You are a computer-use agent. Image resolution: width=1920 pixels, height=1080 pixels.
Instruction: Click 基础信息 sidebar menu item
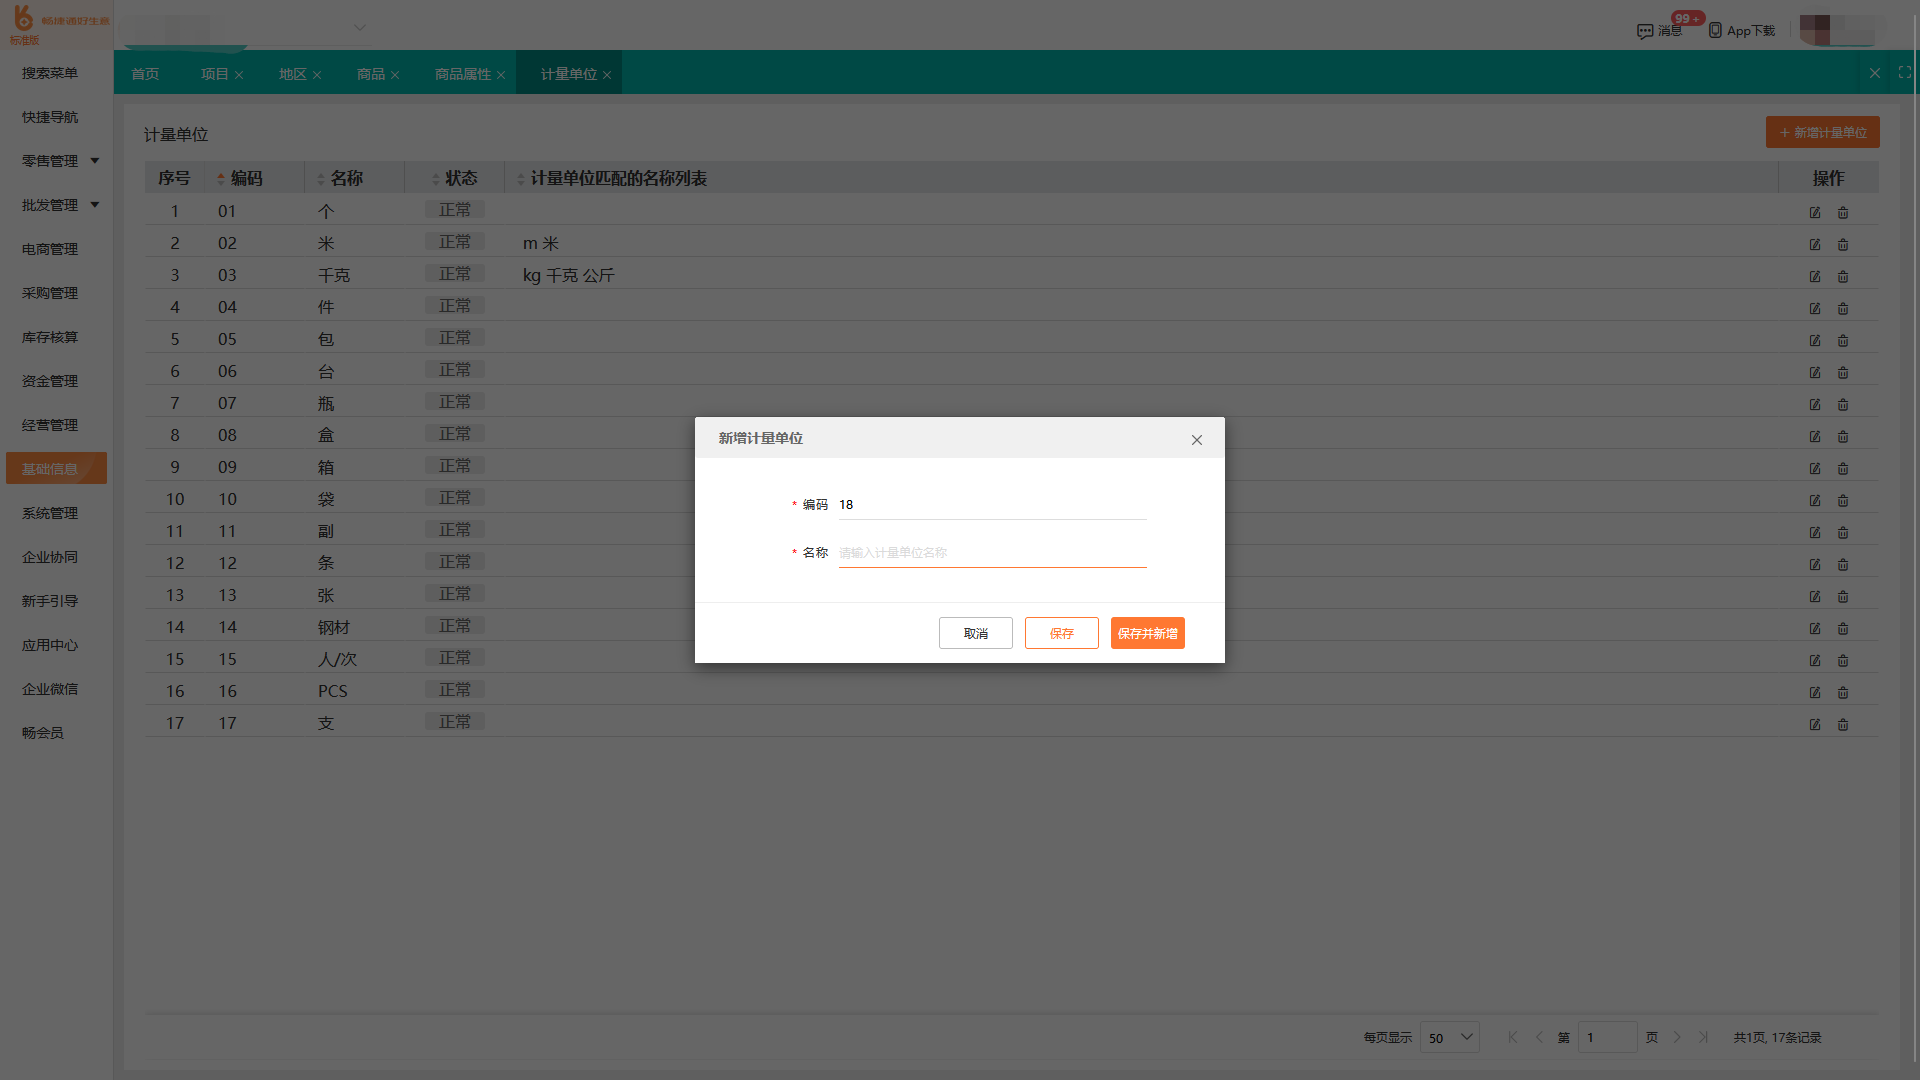point(53,468)
